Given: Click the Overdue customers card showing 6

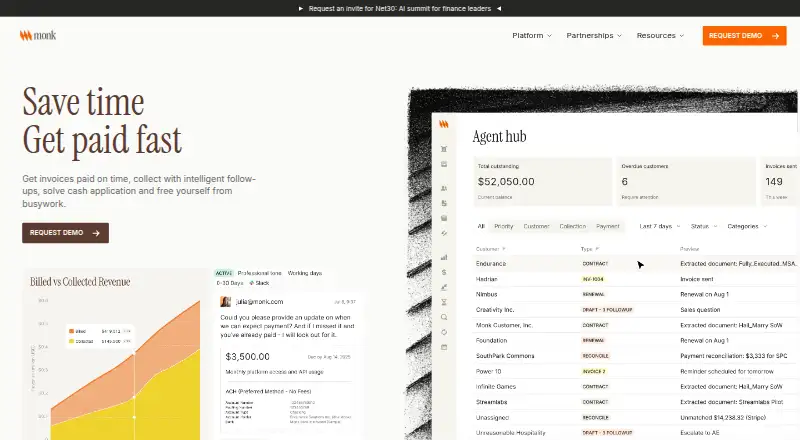Looking at the screenshot, I should (x=686, y=182).
